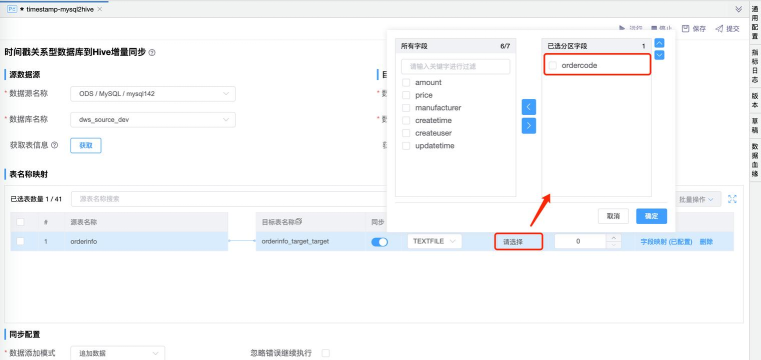The height and width of the screenshot is (360, 761).
Task: Check the createtime field checkbox
Action: pos(406,120)
